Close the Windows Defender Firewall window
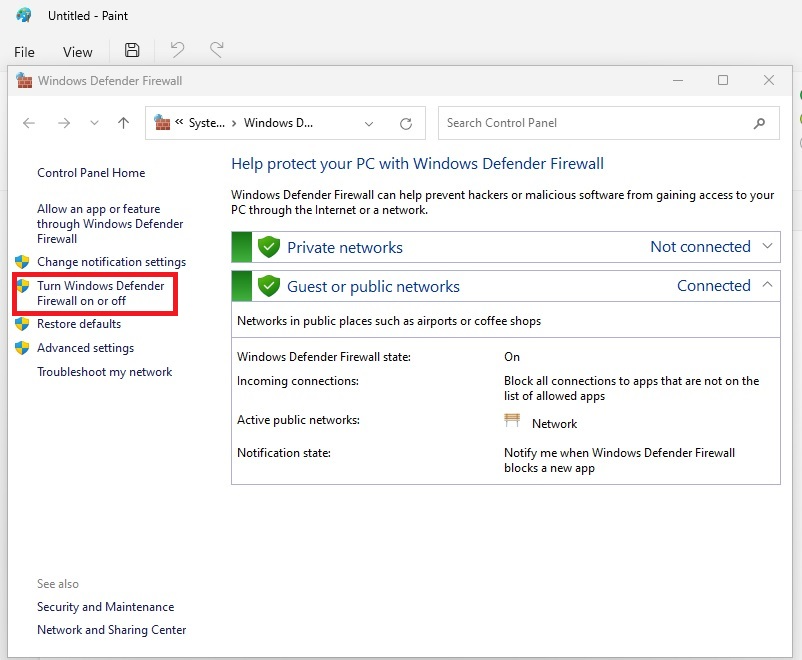The height and width of the screenshot is (660, 802). coord(769,80)
